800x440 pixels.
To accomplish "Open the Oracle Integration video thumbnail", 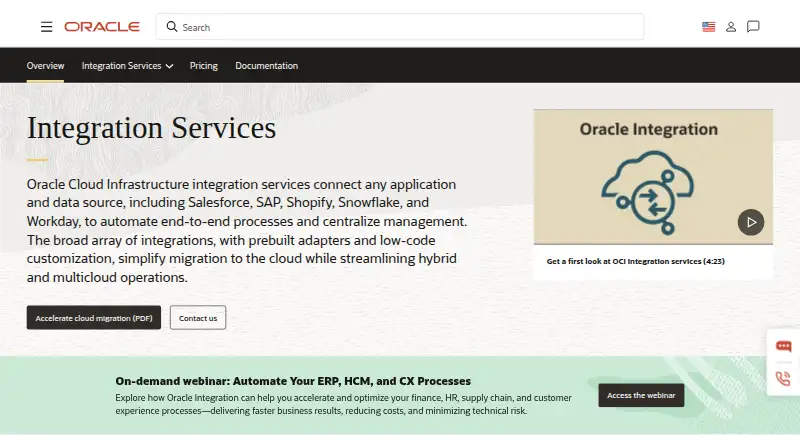I will tap(653, 177).
